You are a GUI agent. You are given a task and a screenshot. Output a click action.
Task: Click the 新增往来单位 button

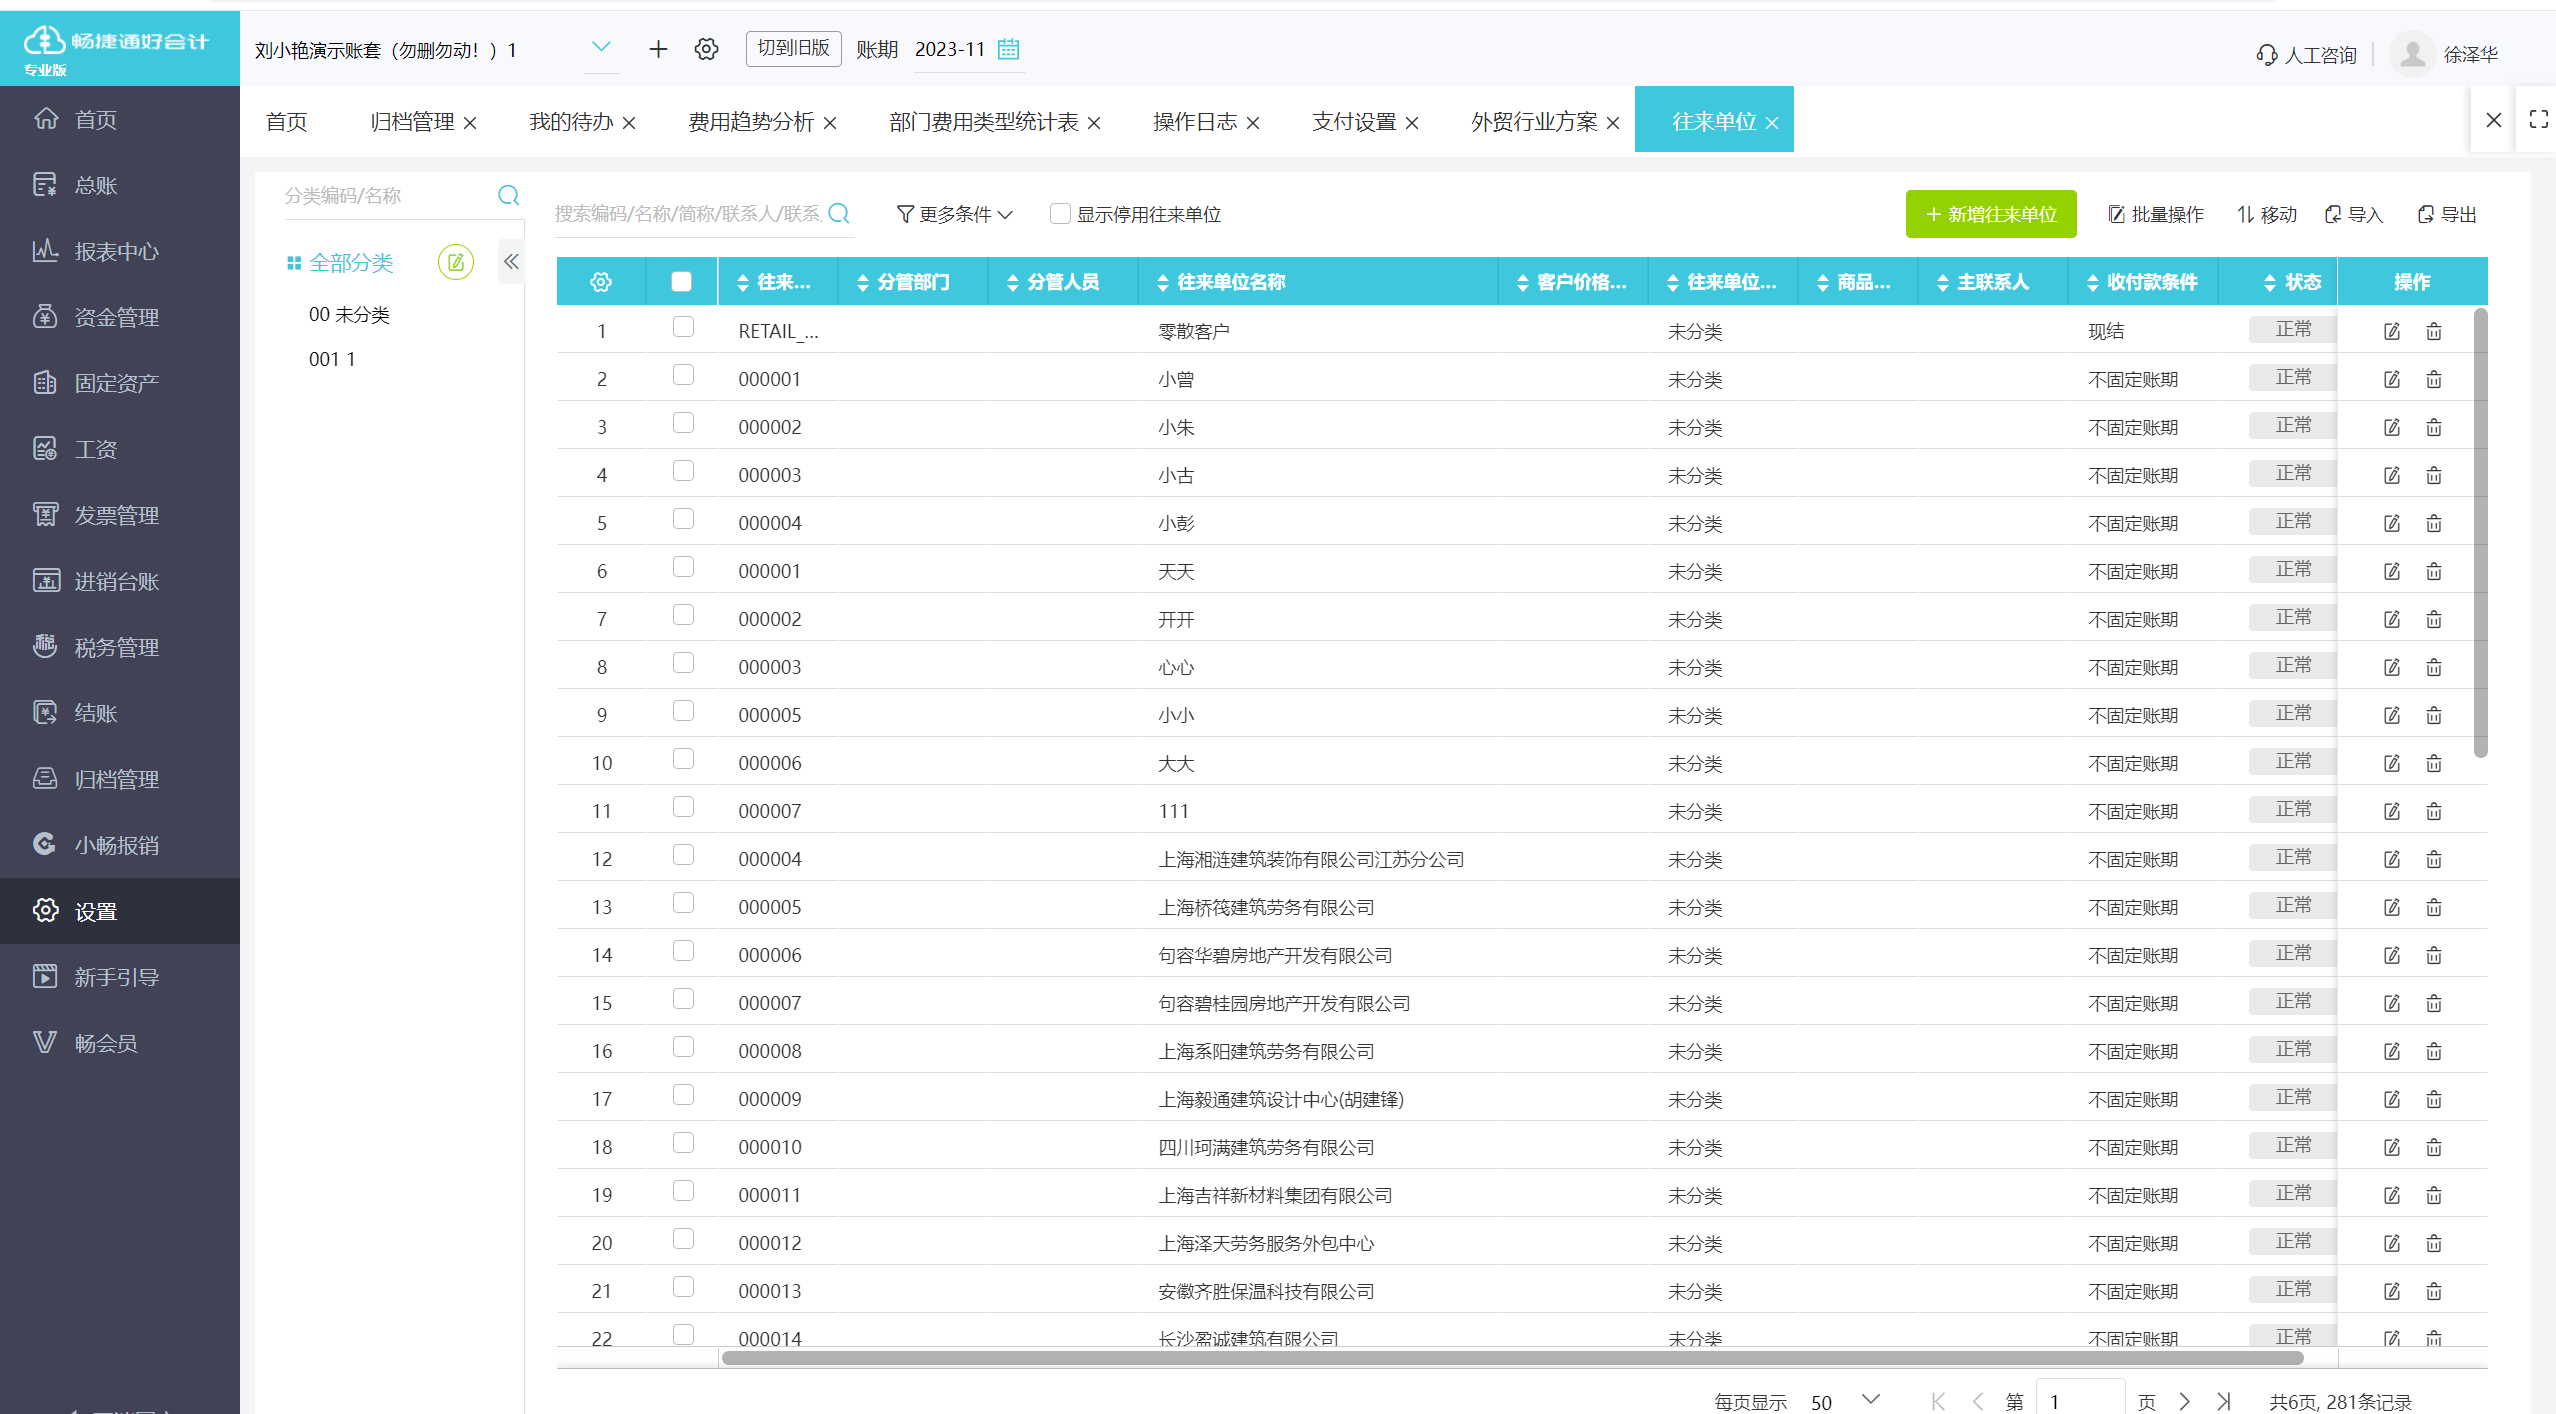[1985, 212]
